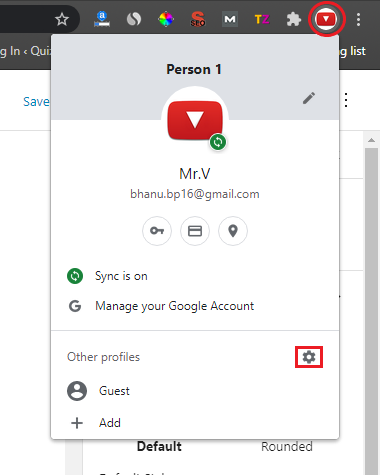The height and width of the screenshot is (475, 380).
Task: Click the Mr.V account name
Action: (x=195, y=174)
